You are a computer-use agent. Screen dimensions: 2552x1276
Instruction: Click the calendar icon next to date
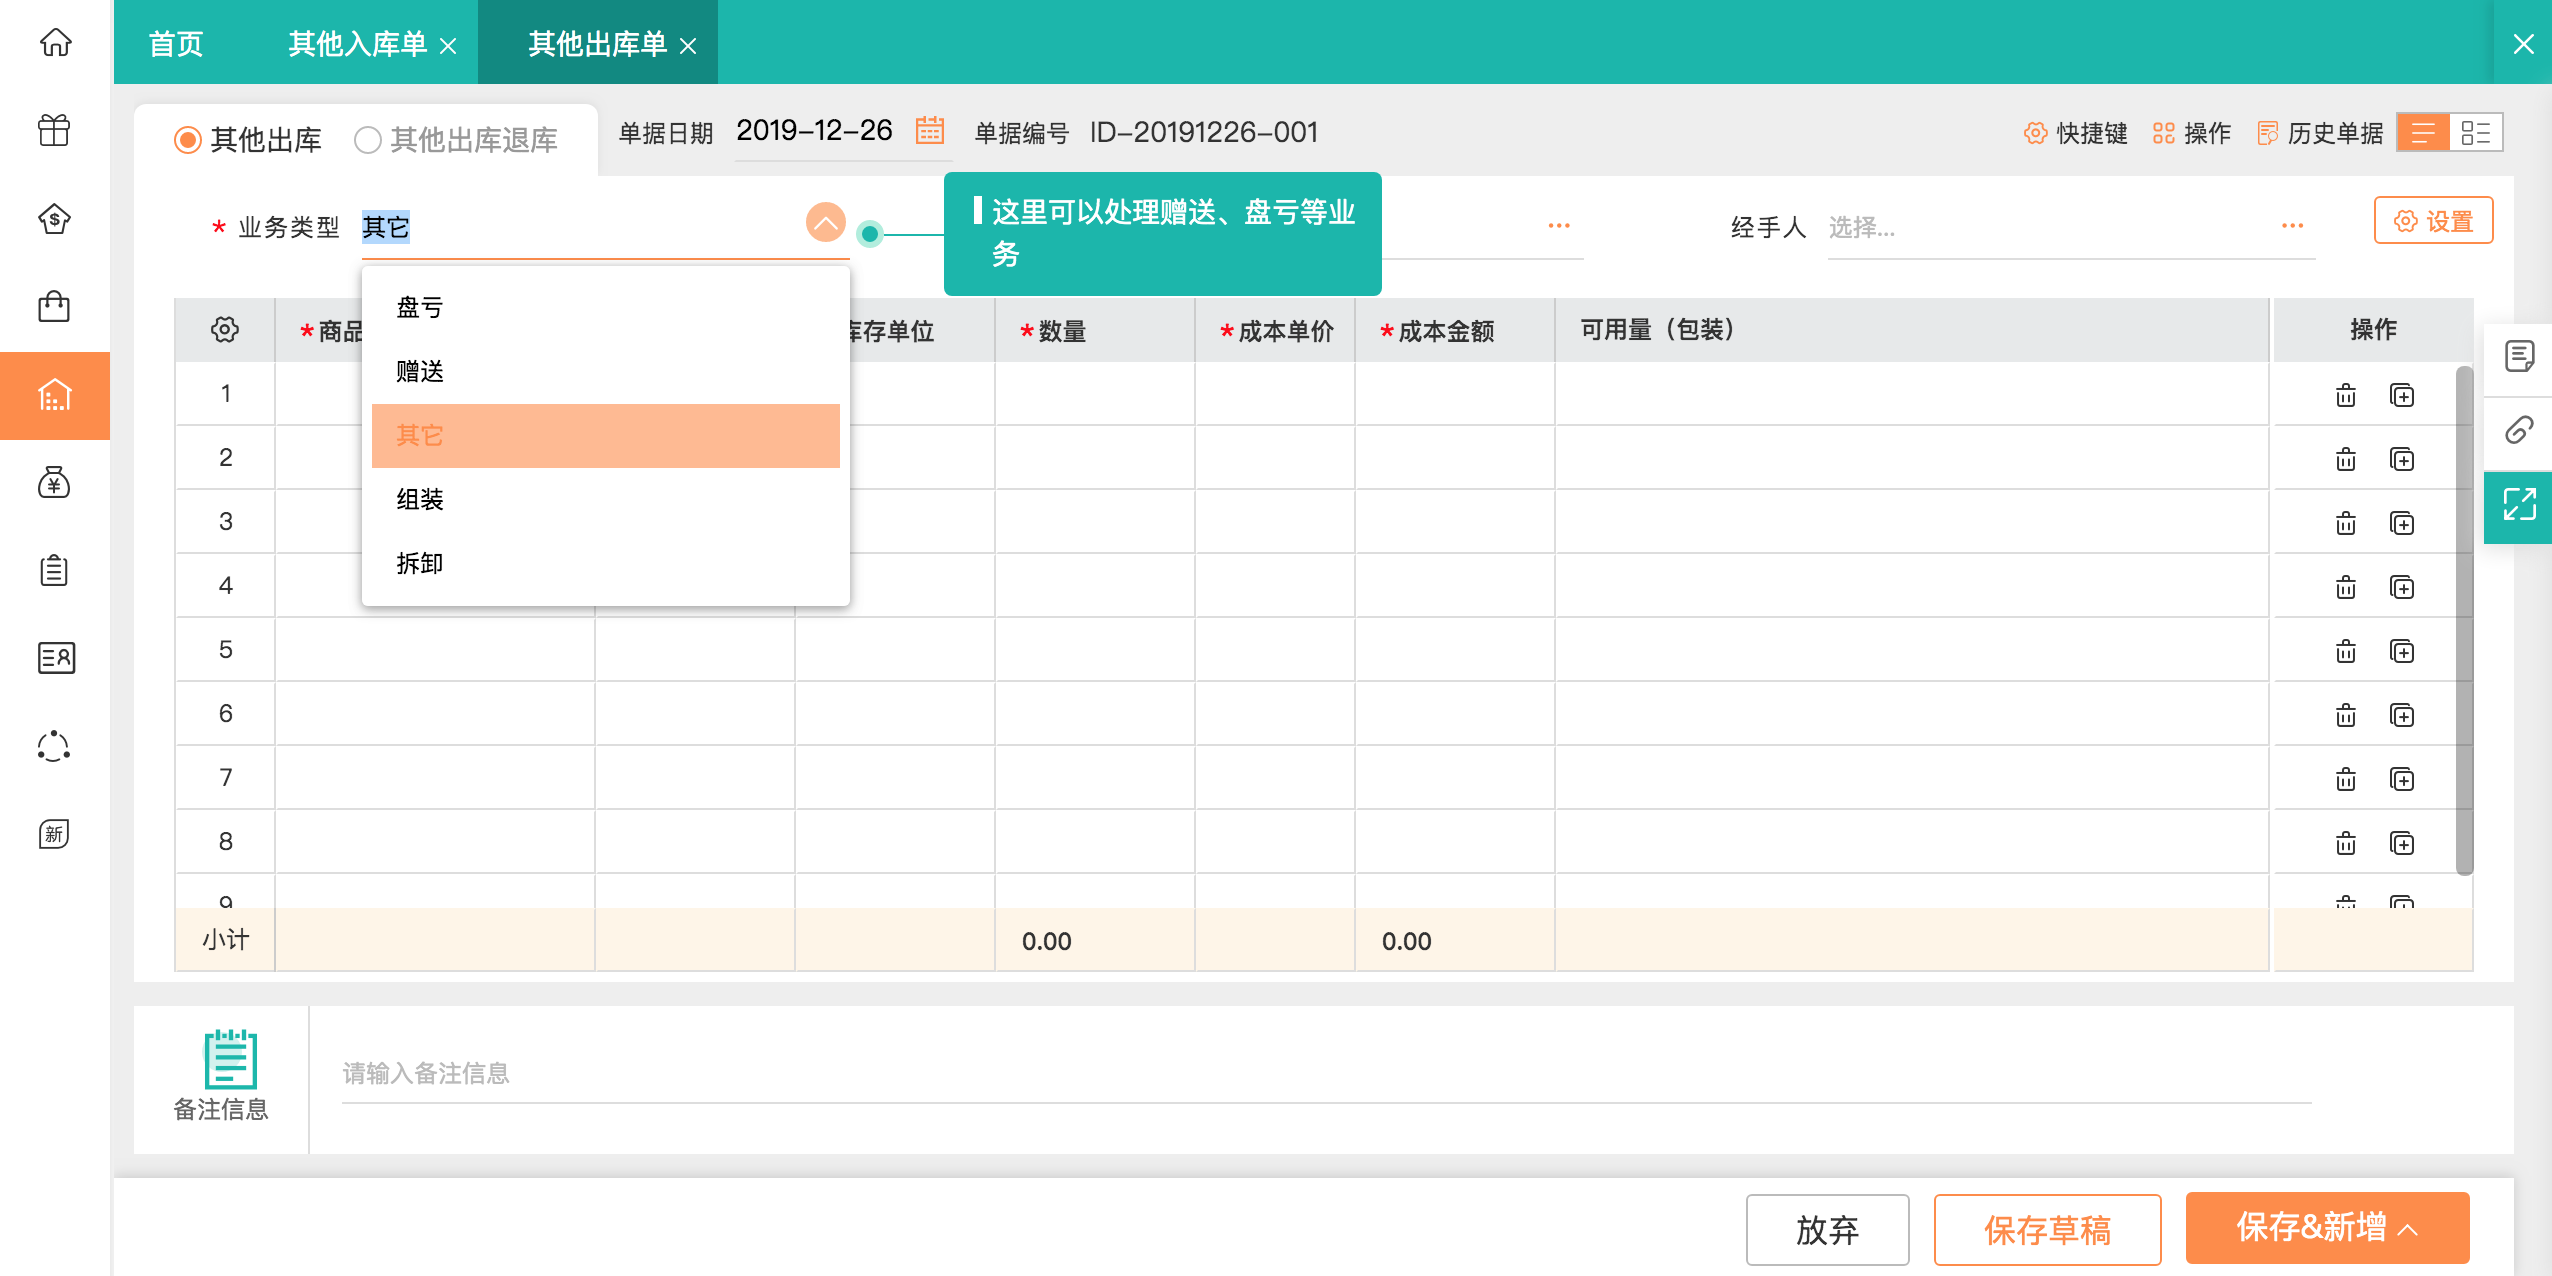[x=931, y=133]
